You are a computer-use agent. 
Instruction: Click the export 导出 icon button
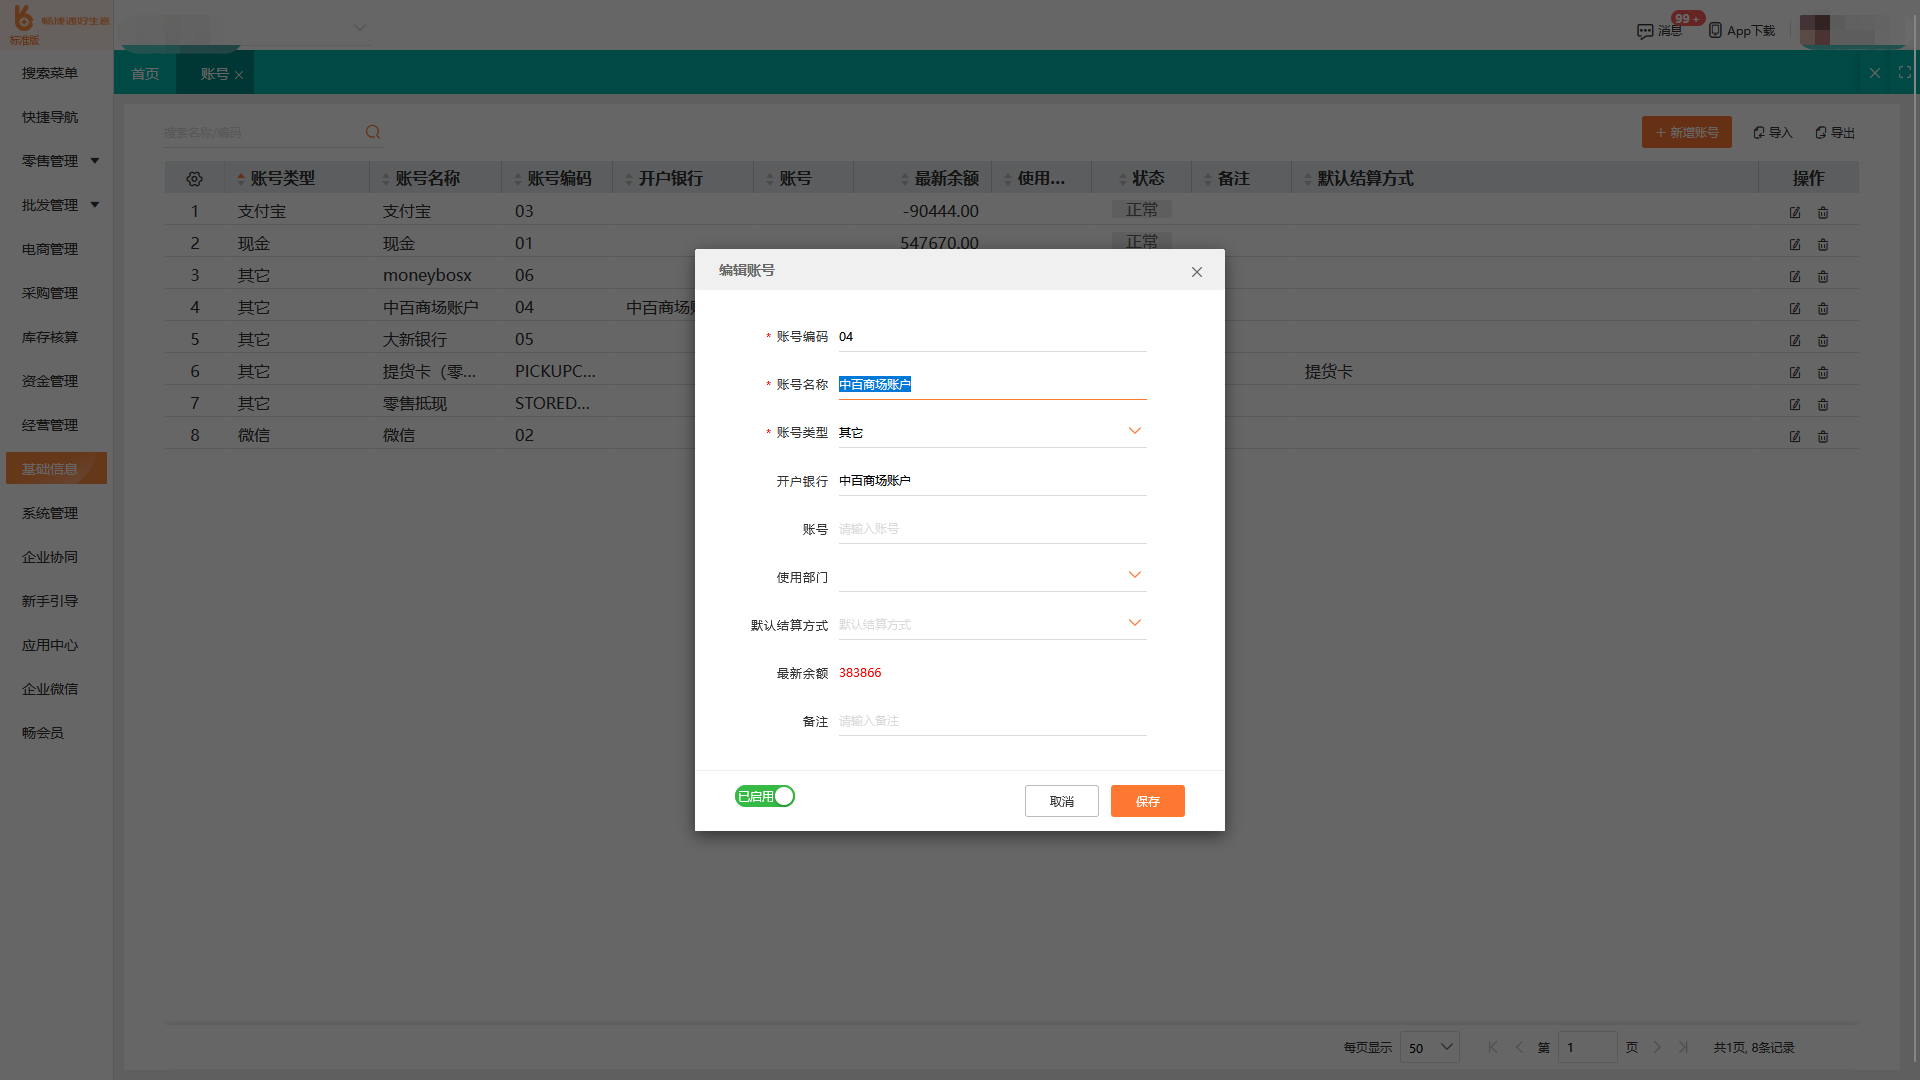pos(1834,132)
